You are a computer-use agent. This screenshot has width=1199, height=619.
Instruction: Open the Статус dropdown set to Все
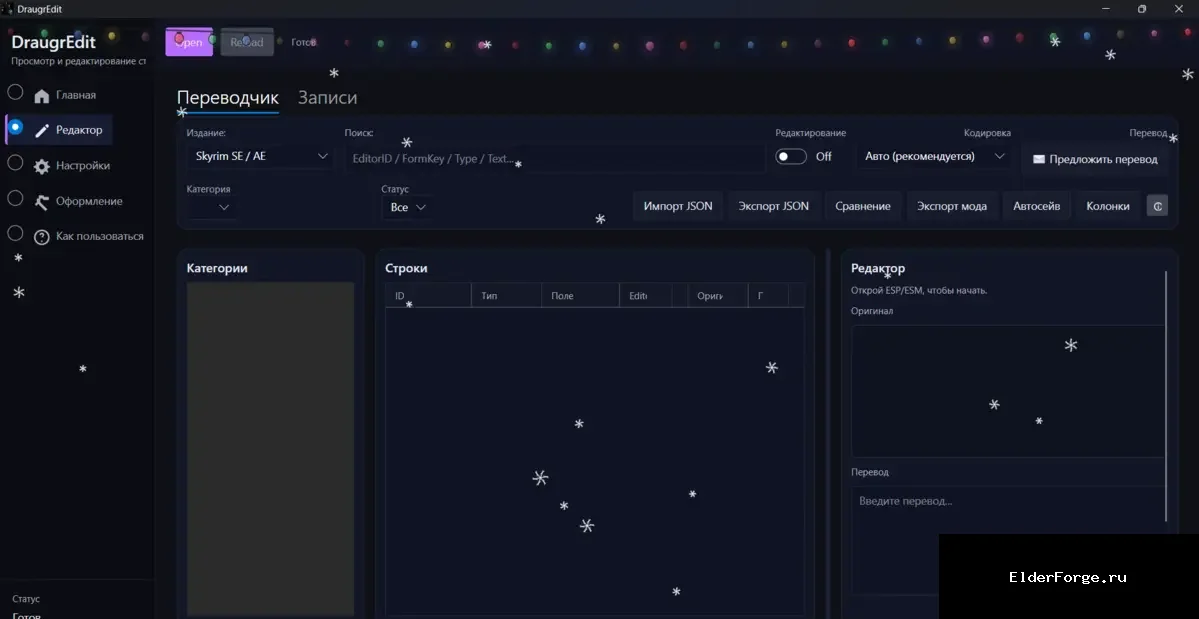pos(407,207)
